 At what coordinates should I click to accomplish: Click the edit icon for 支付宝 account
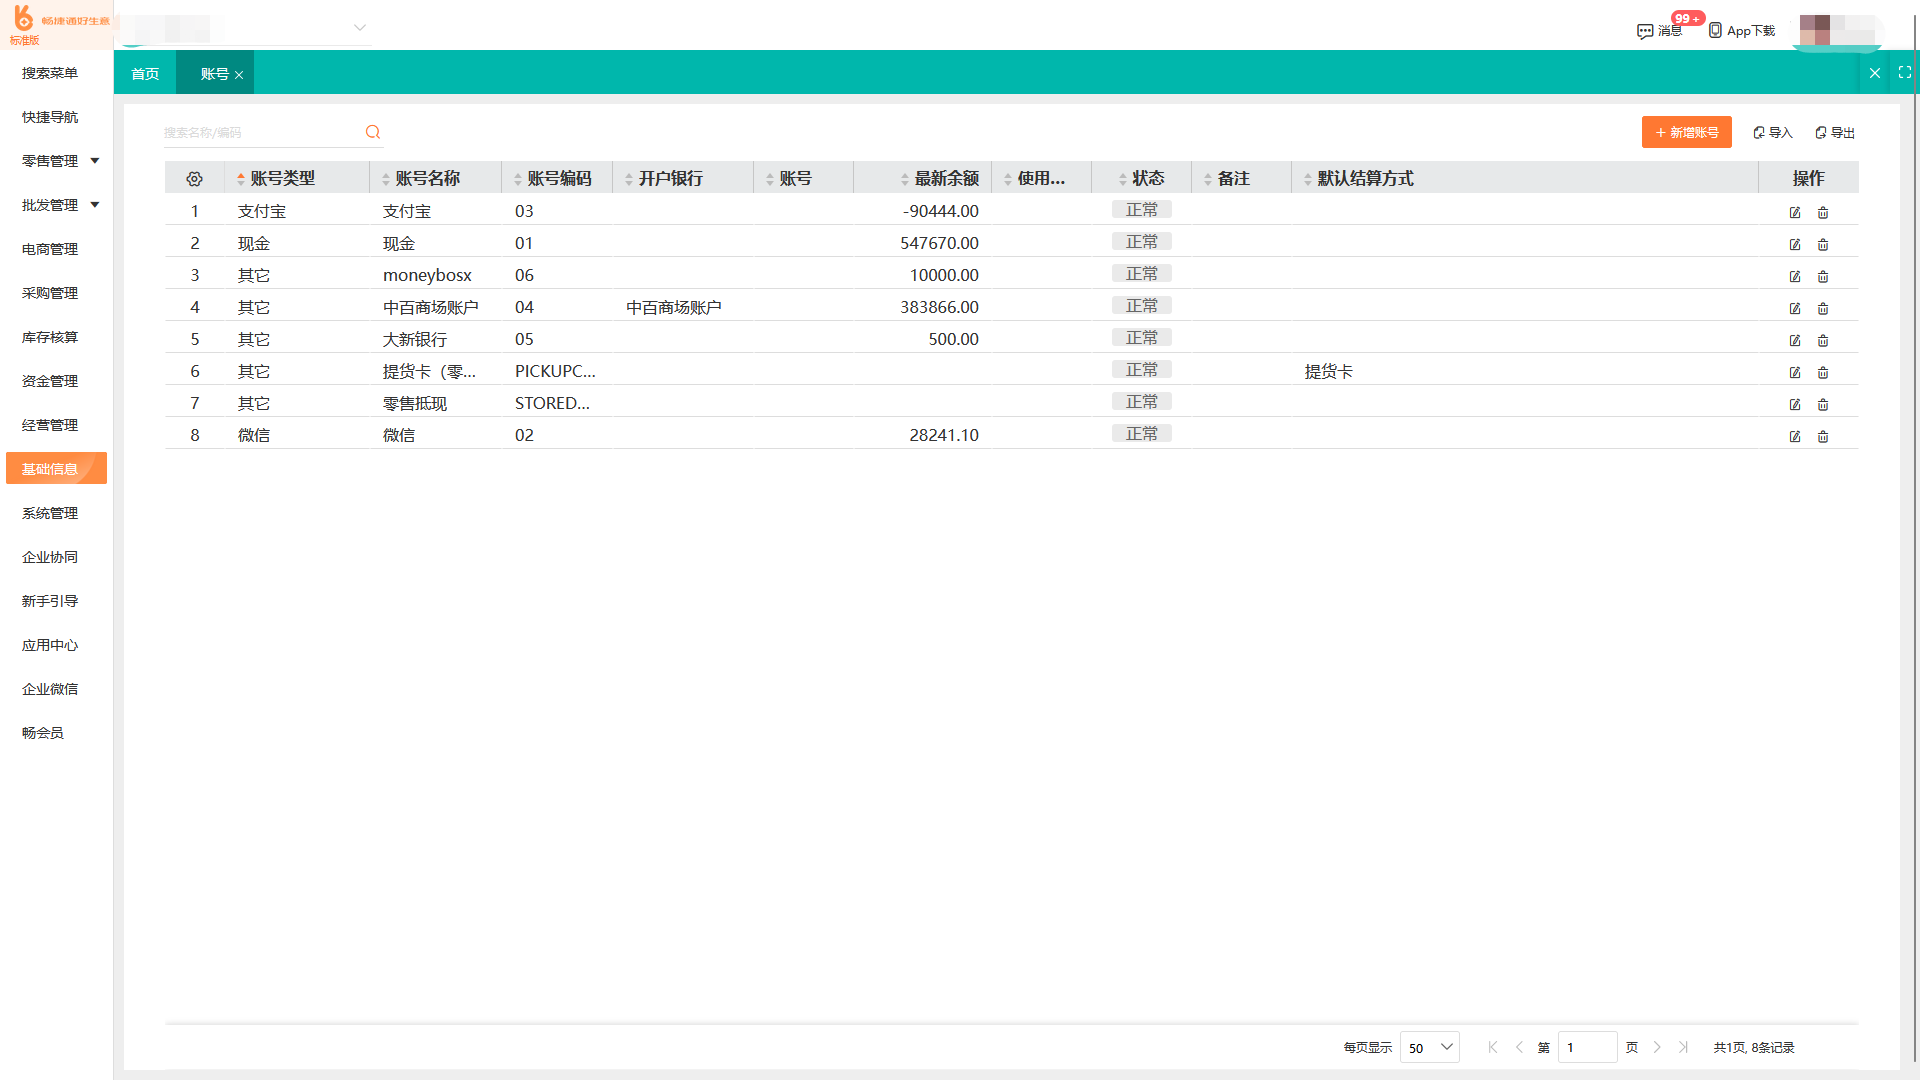tap(1795, 211)
